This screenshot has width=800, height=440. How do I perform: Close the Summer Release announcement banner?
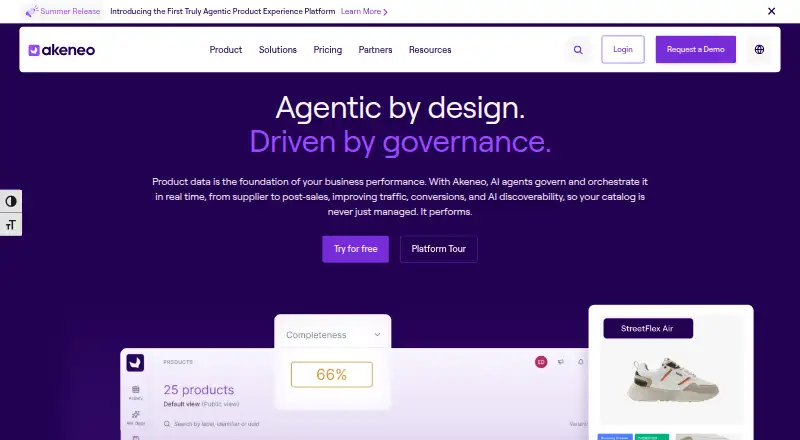pyautogui.click(x=771, y=11)
